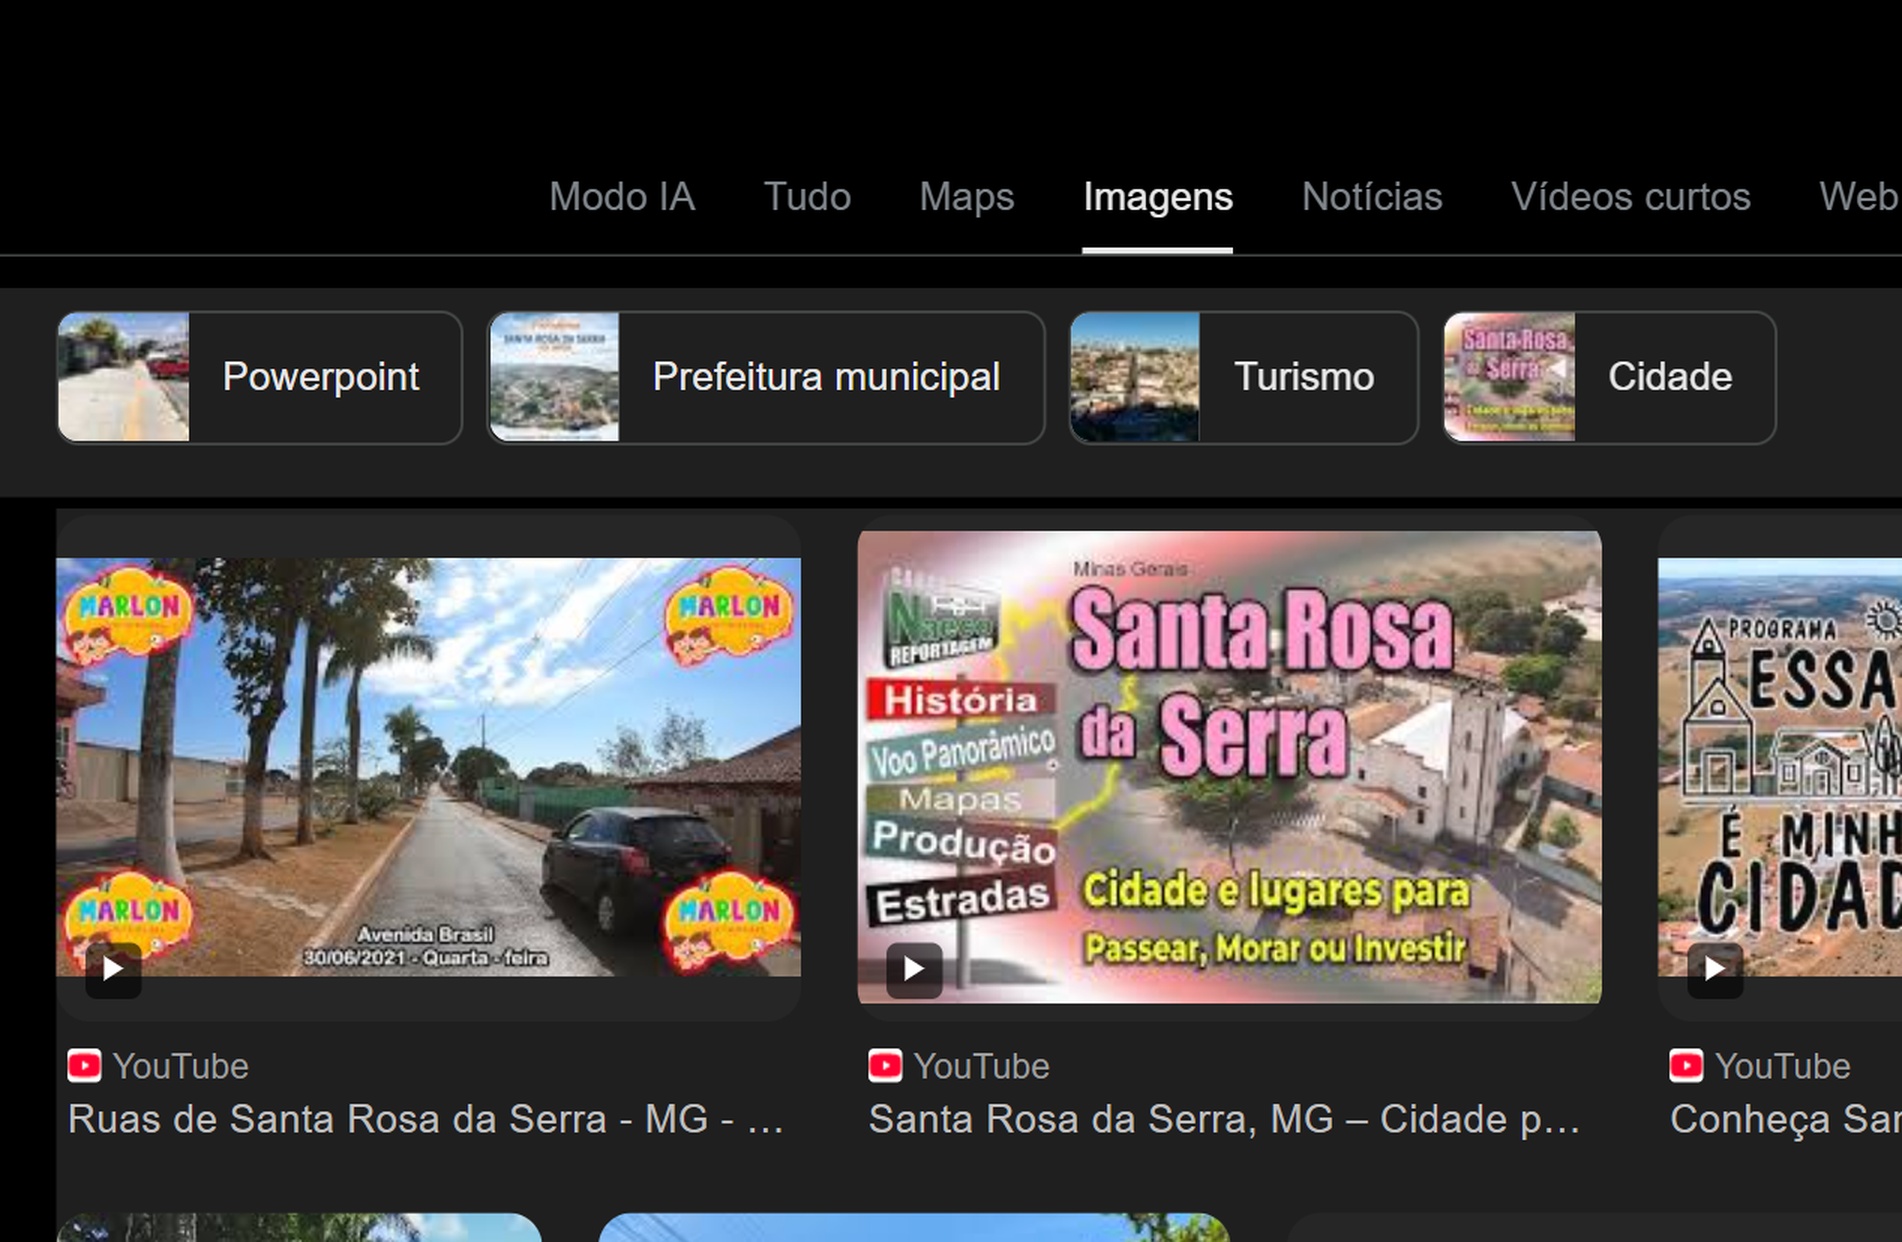Open Santa Rosa da Serra, MG – Cidade link
The width and height of the screenshot is (1902, 1242).
pos(1224,1119)
